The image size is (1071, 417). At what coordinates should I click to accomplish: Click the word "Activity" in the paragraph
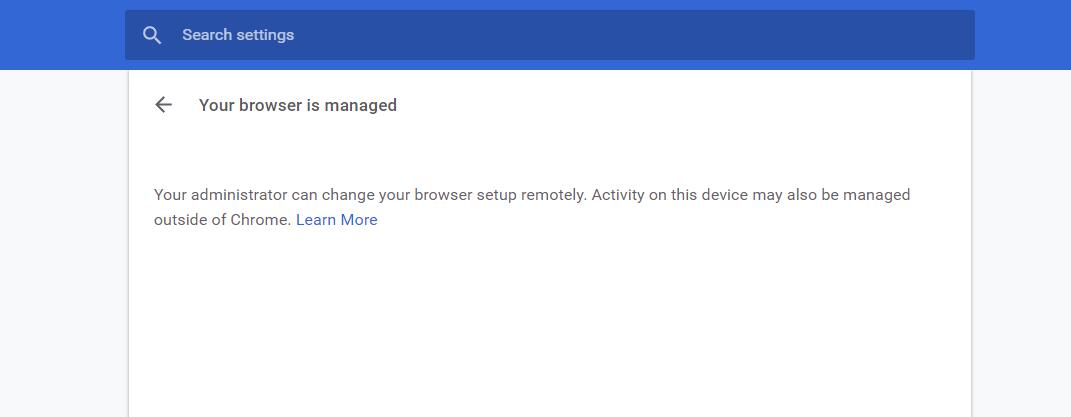[618, 195]
